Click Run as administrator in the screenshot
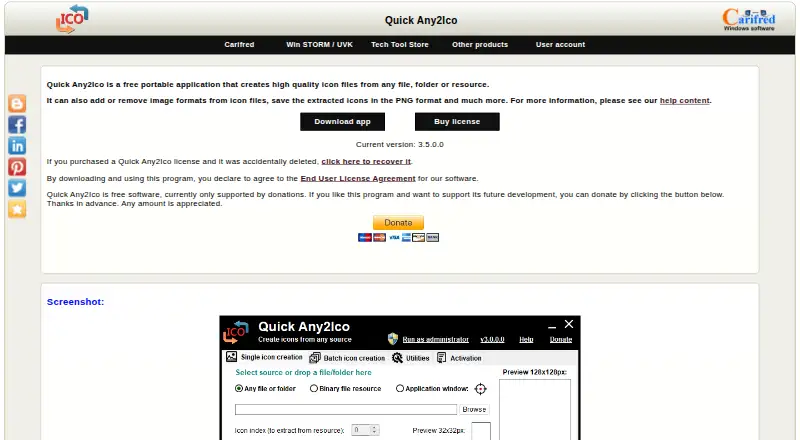Image resolution: width=800 pixels, height=440 pixels. pos(435,339)
